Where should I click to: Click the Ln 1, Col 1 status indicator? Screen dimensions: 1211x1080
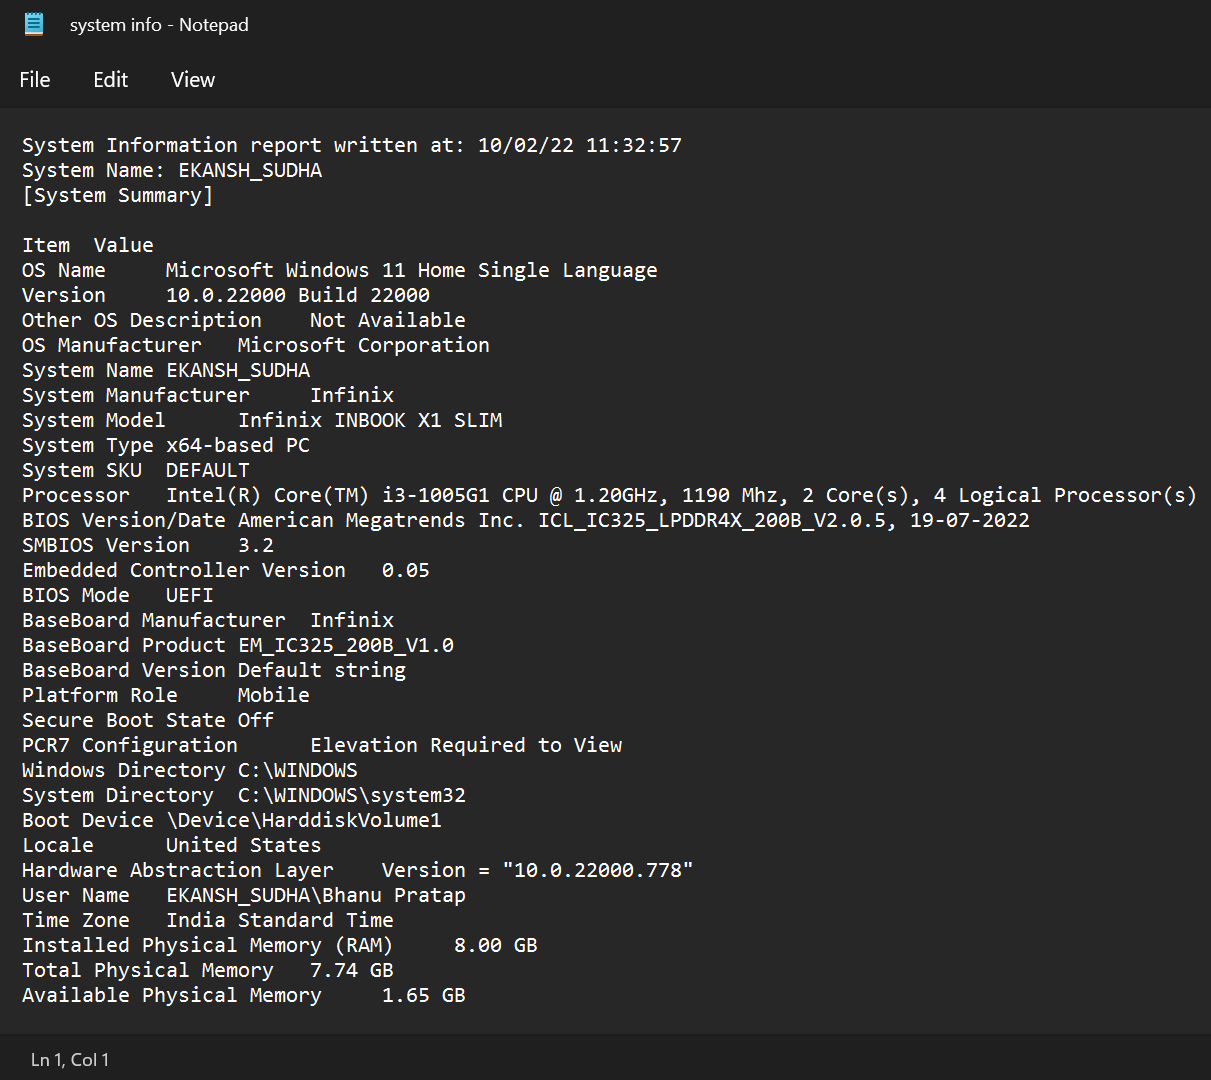tap(70, 1060)
